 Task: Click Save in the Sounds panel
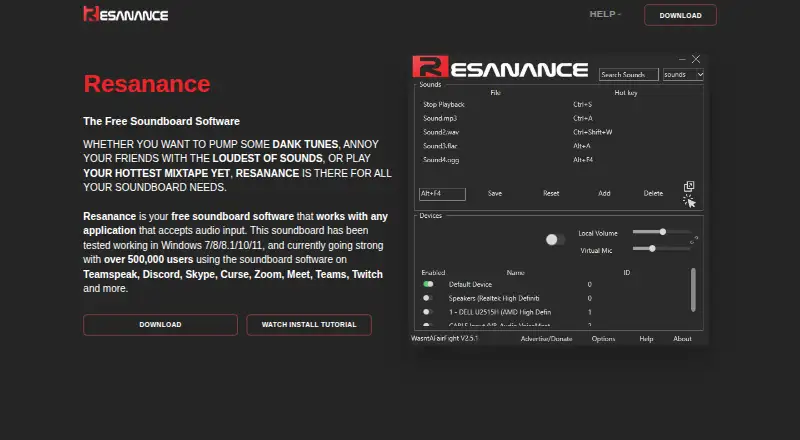[495, 193]
